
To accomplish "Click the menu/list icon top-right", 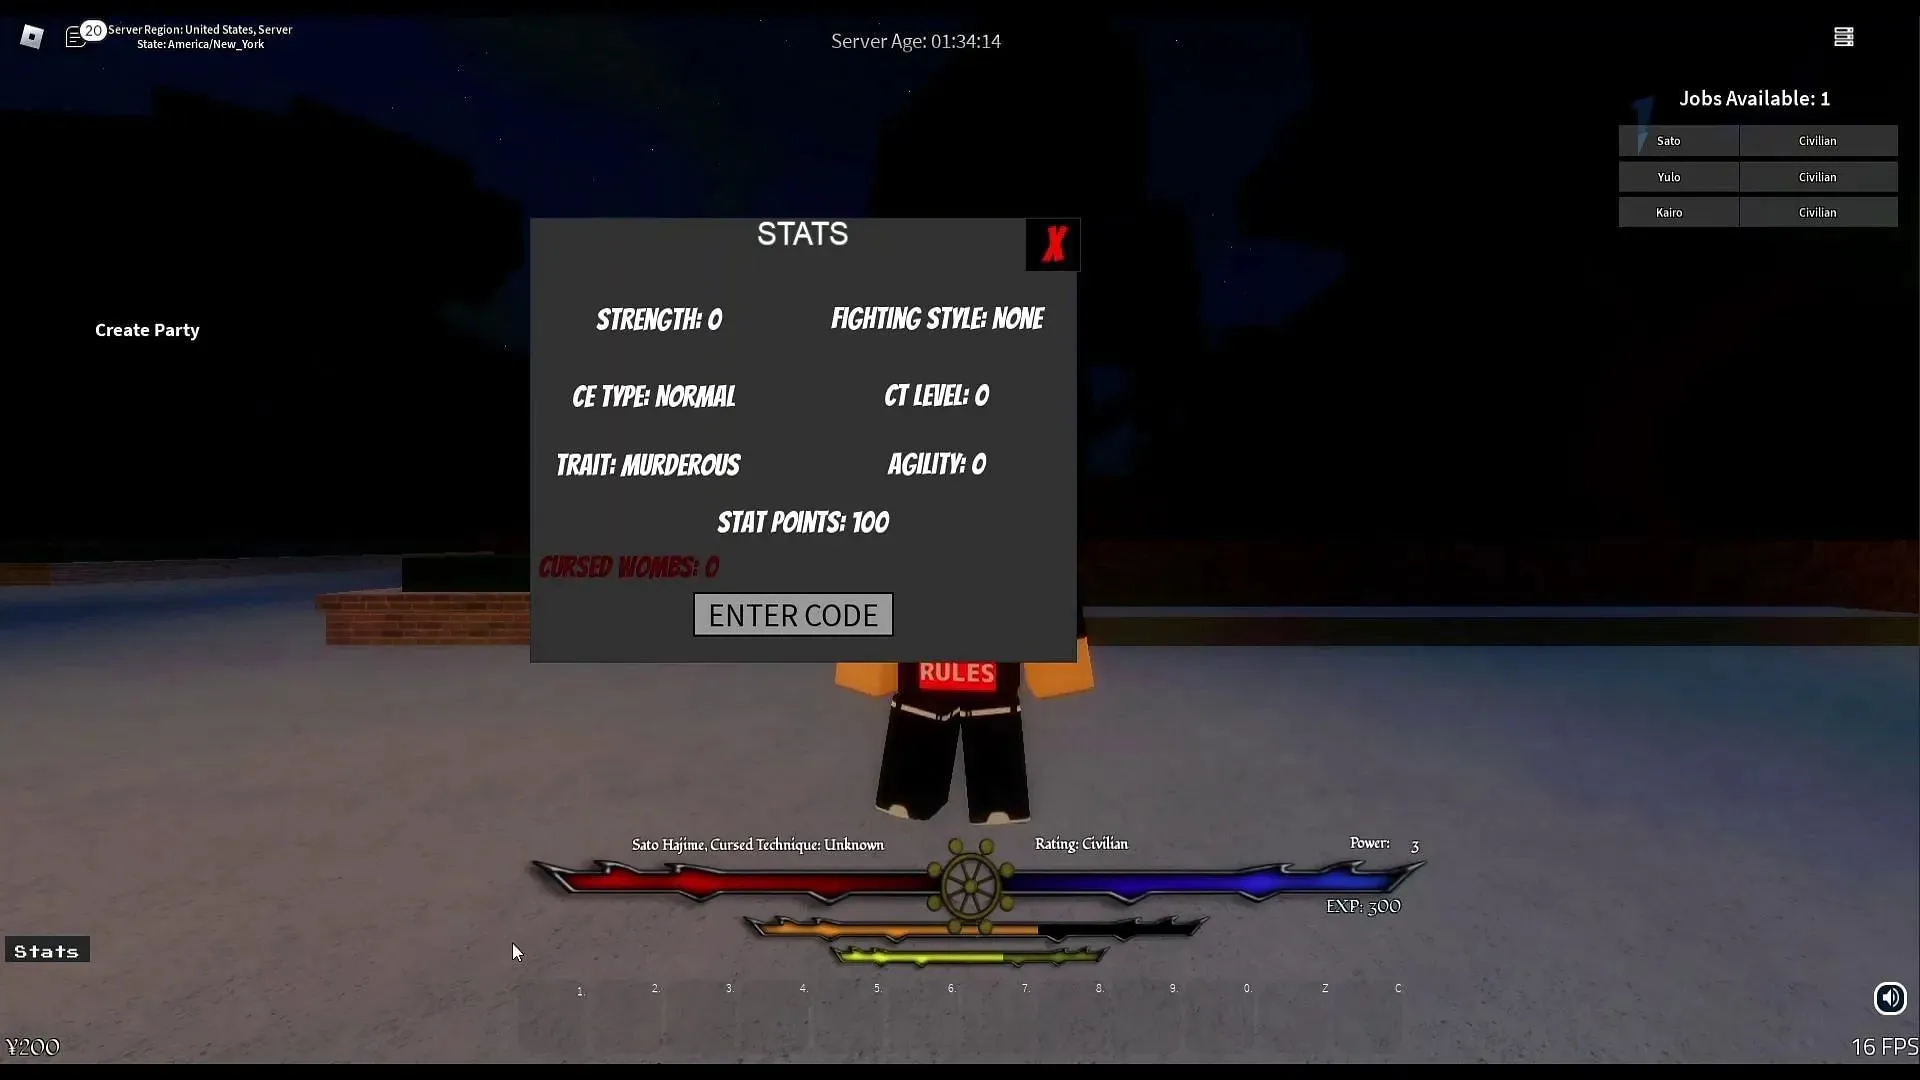I will point(1844,37).
